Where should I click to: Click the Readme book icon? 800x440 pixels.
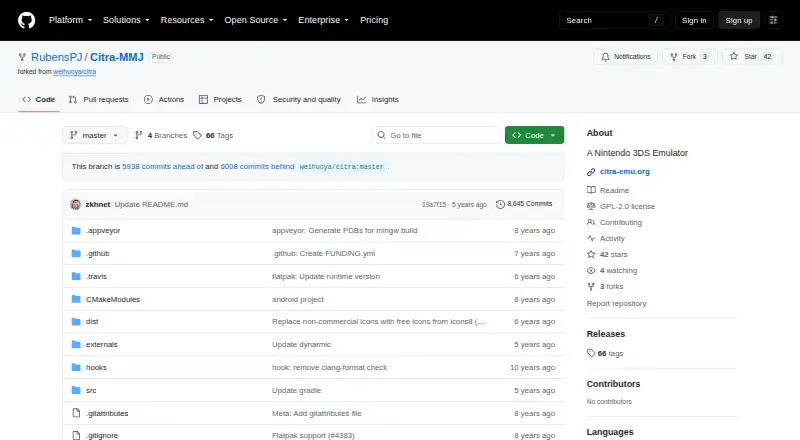(x=591, y=190)
